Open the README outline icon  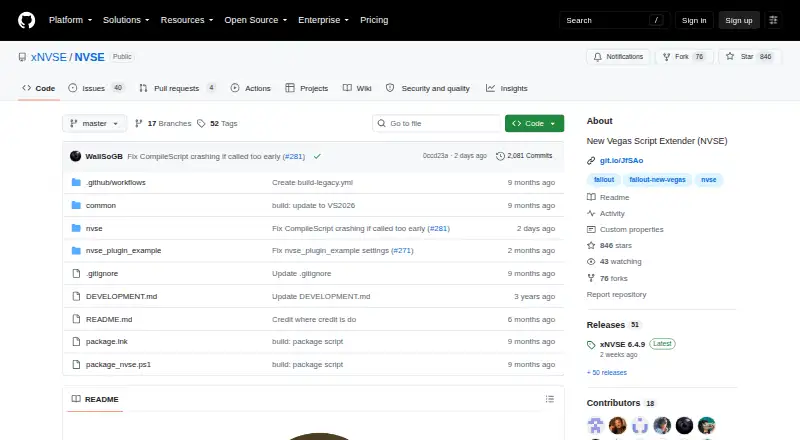(549, 399)
